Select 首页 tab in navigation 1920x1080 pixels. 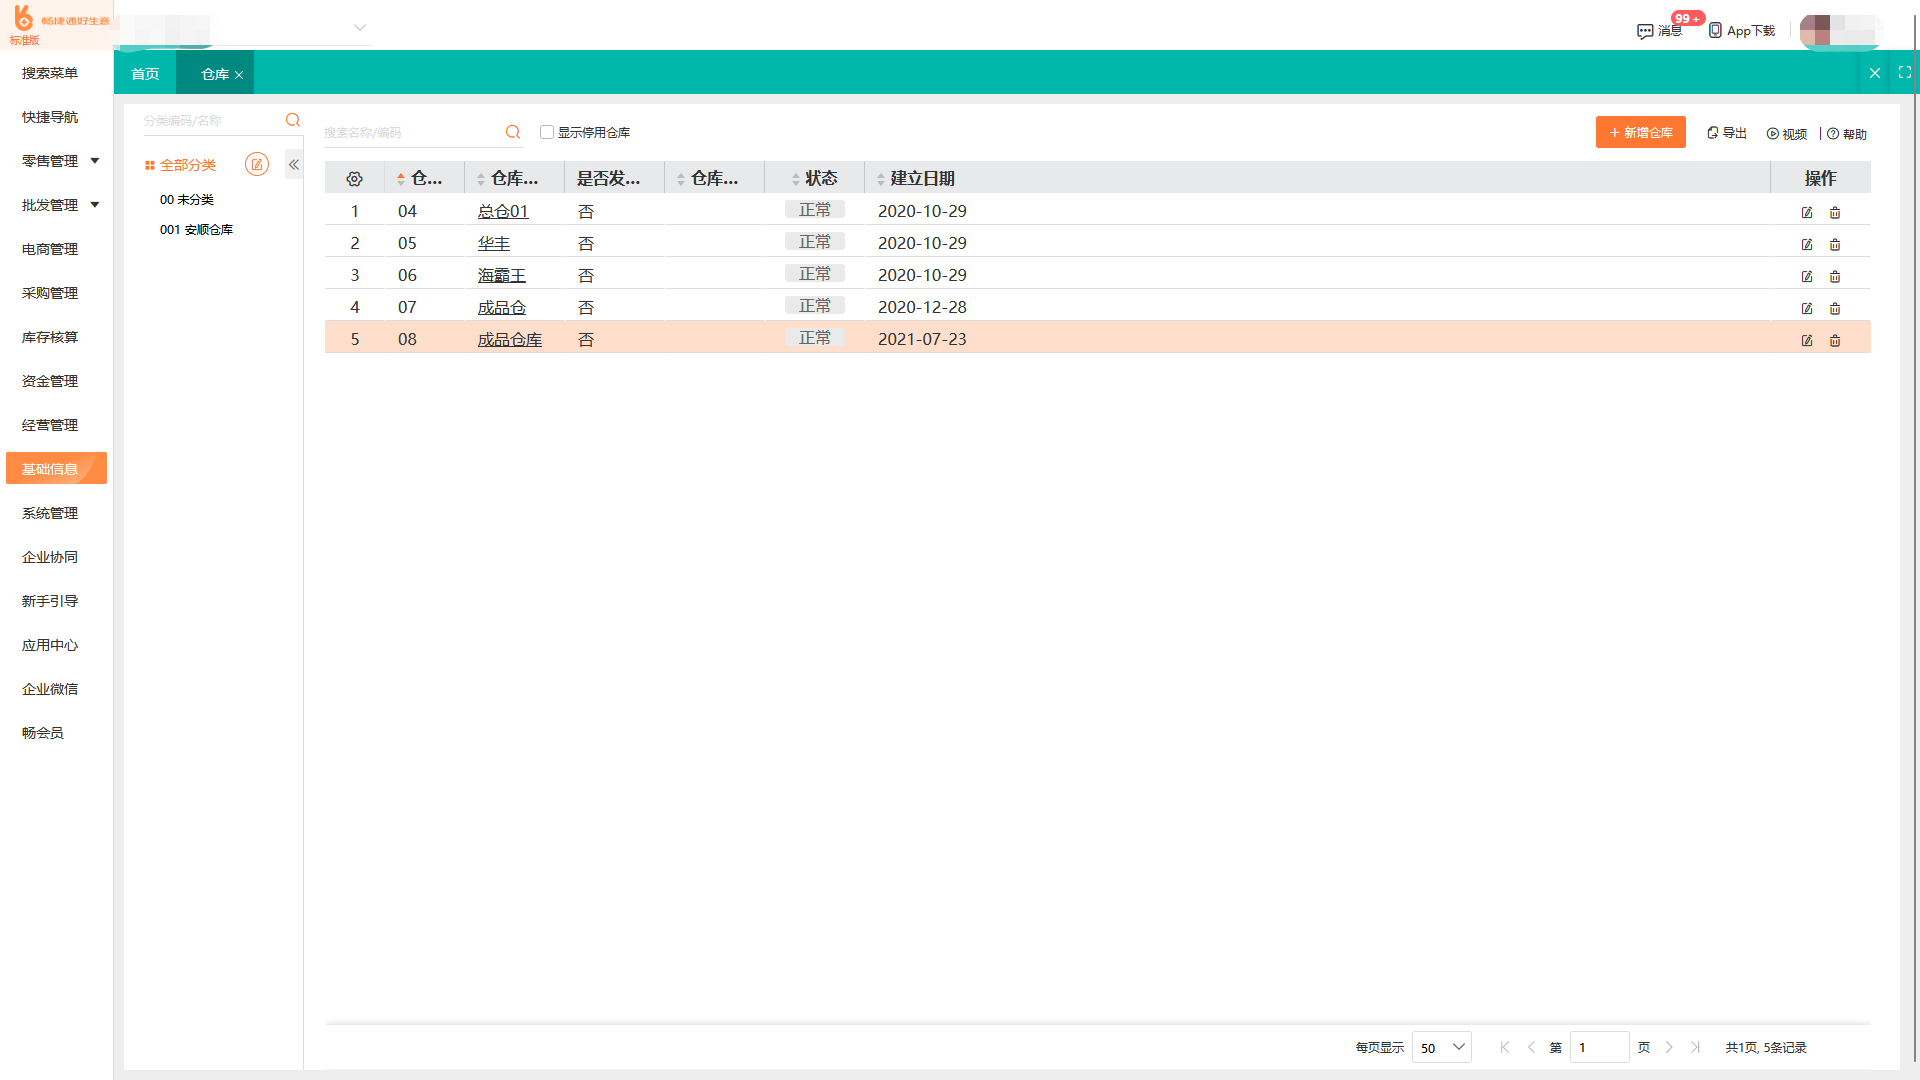pyautogui.click(x=145, y=73)
